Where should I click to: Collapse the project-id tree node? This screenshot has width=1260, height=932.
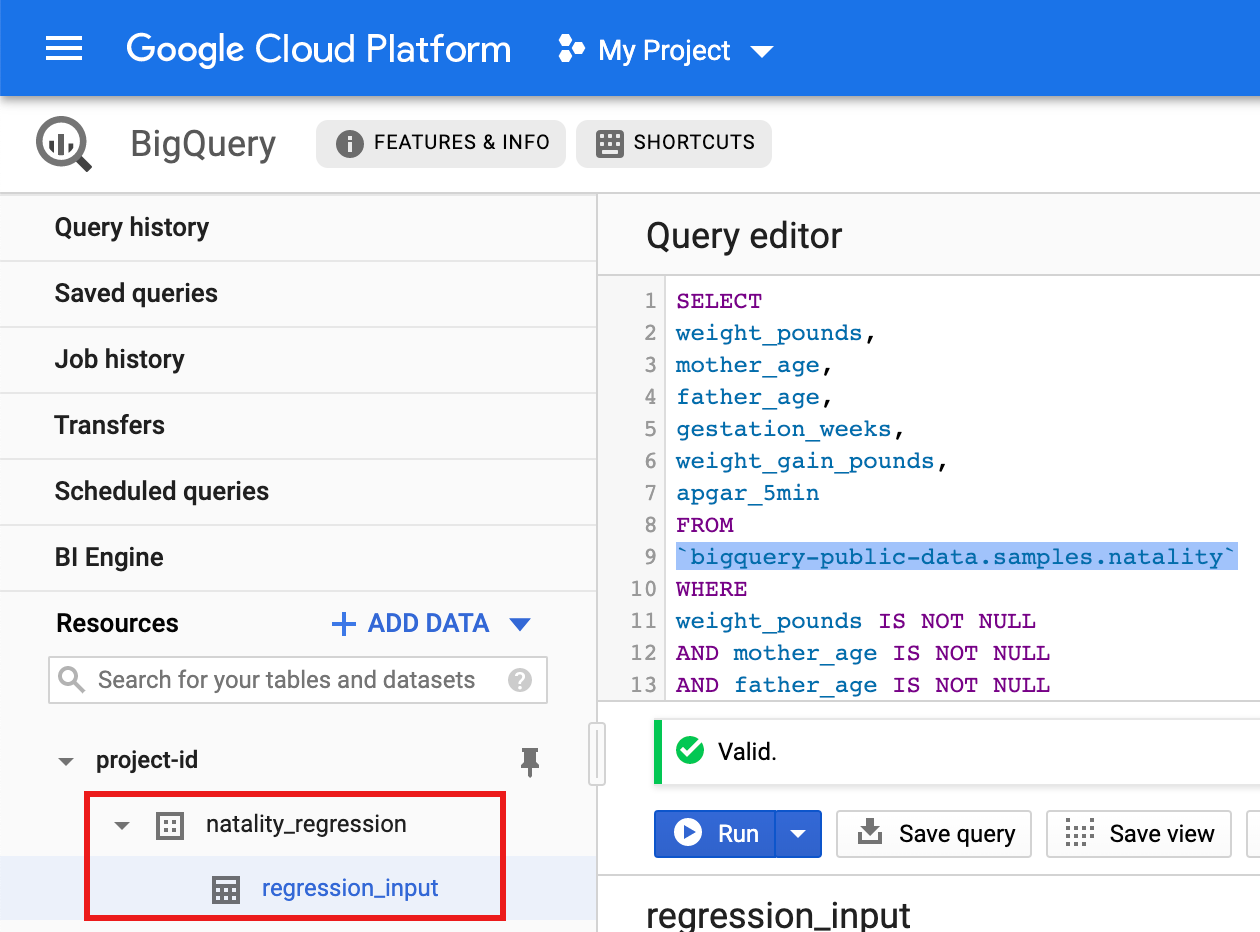66,762
